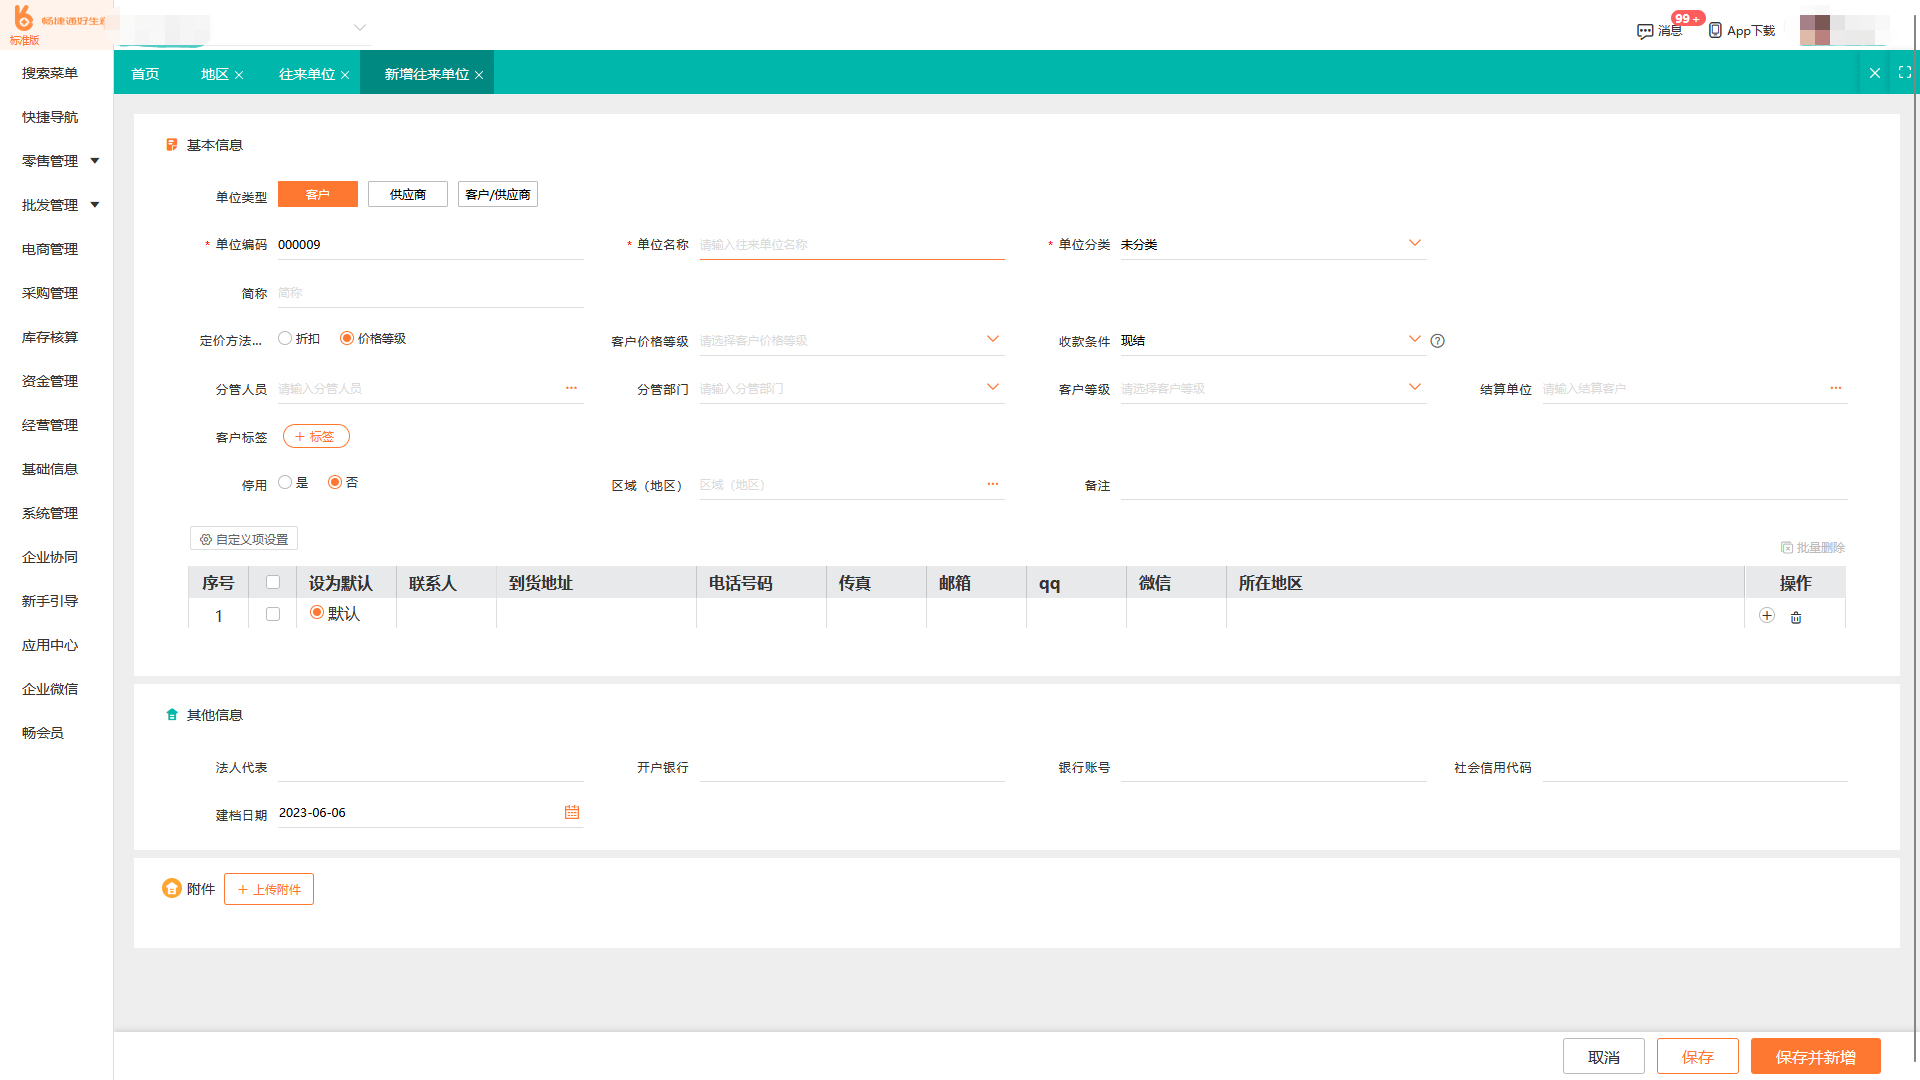1920x1080 pixels.
Task: Select 客户 unit type radio button
Action: [x=318, y=195]
